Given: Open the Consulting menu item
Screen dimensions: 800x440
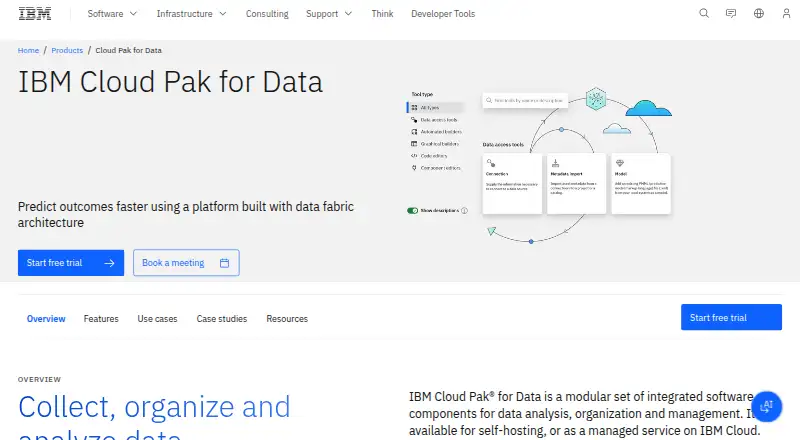Looking at the screenshot, I should [267, 14].
